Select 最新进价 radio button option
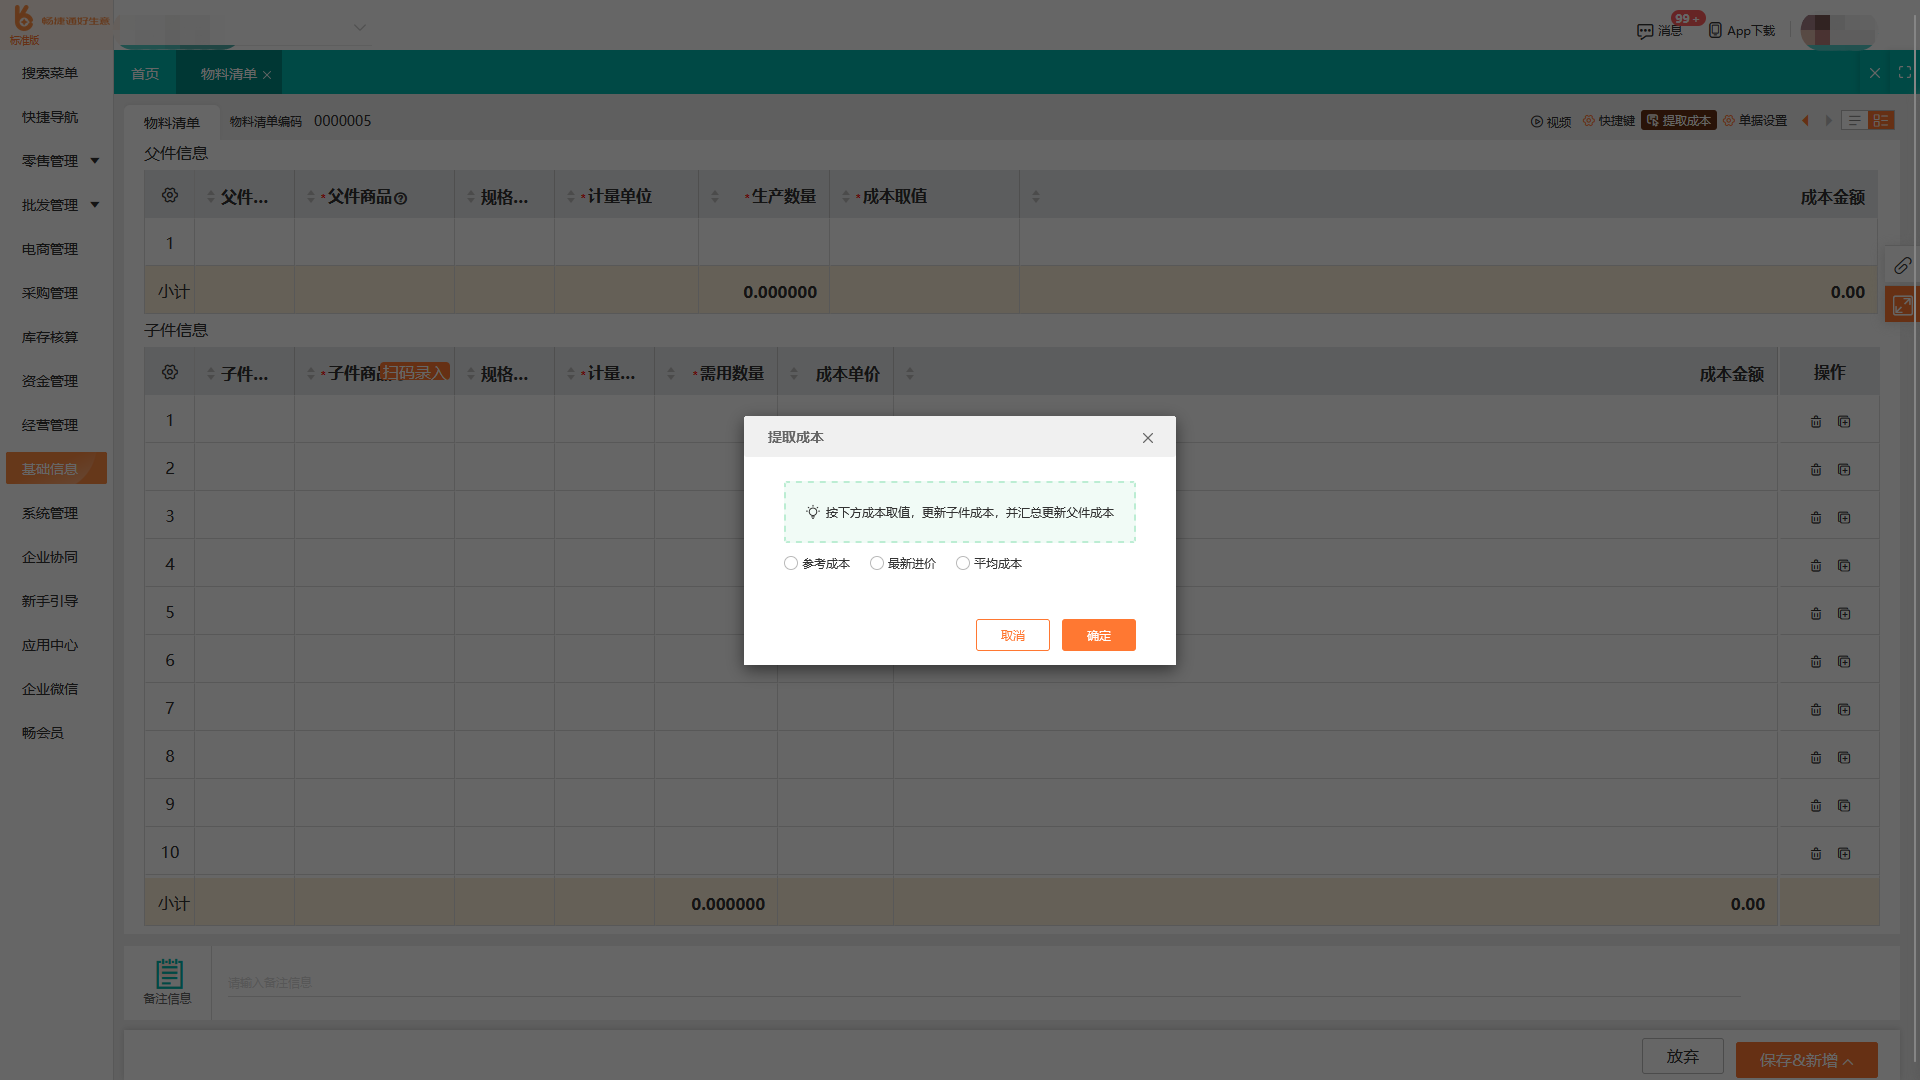 tap(876, 563)
